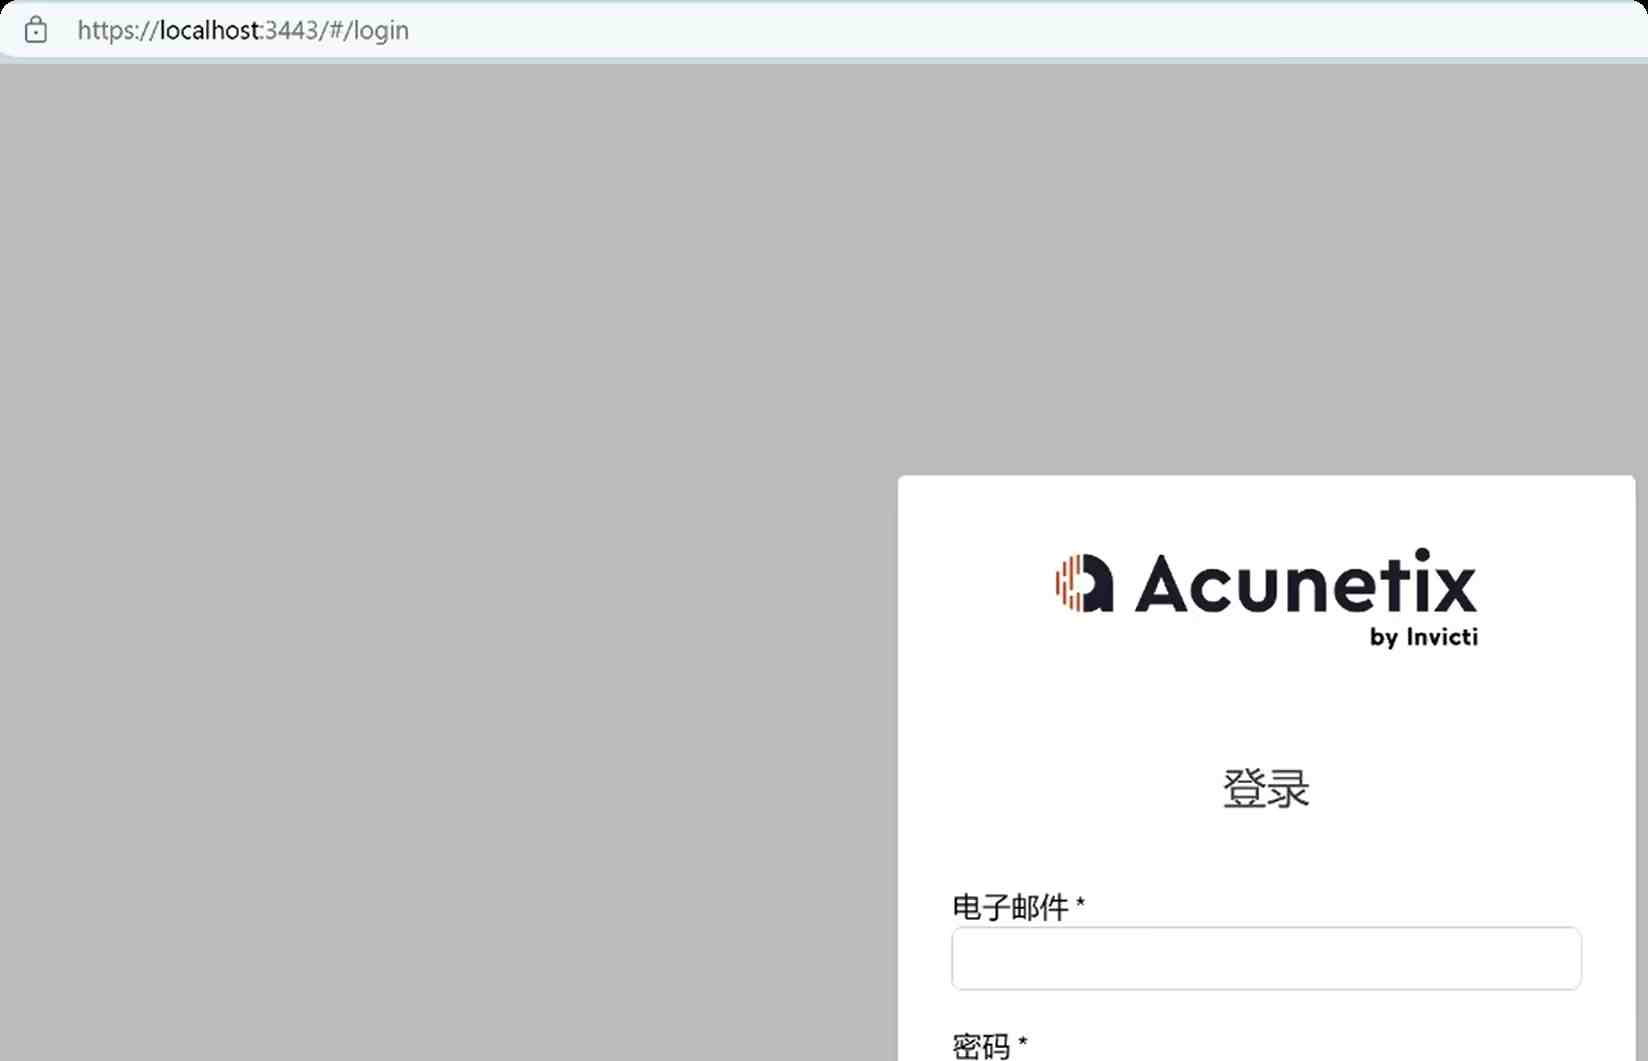Viewport: 1648px width, 1061px height.
Task: Click the required asterisk beside 电子邮件
Action: click(x=1080, y=905)
